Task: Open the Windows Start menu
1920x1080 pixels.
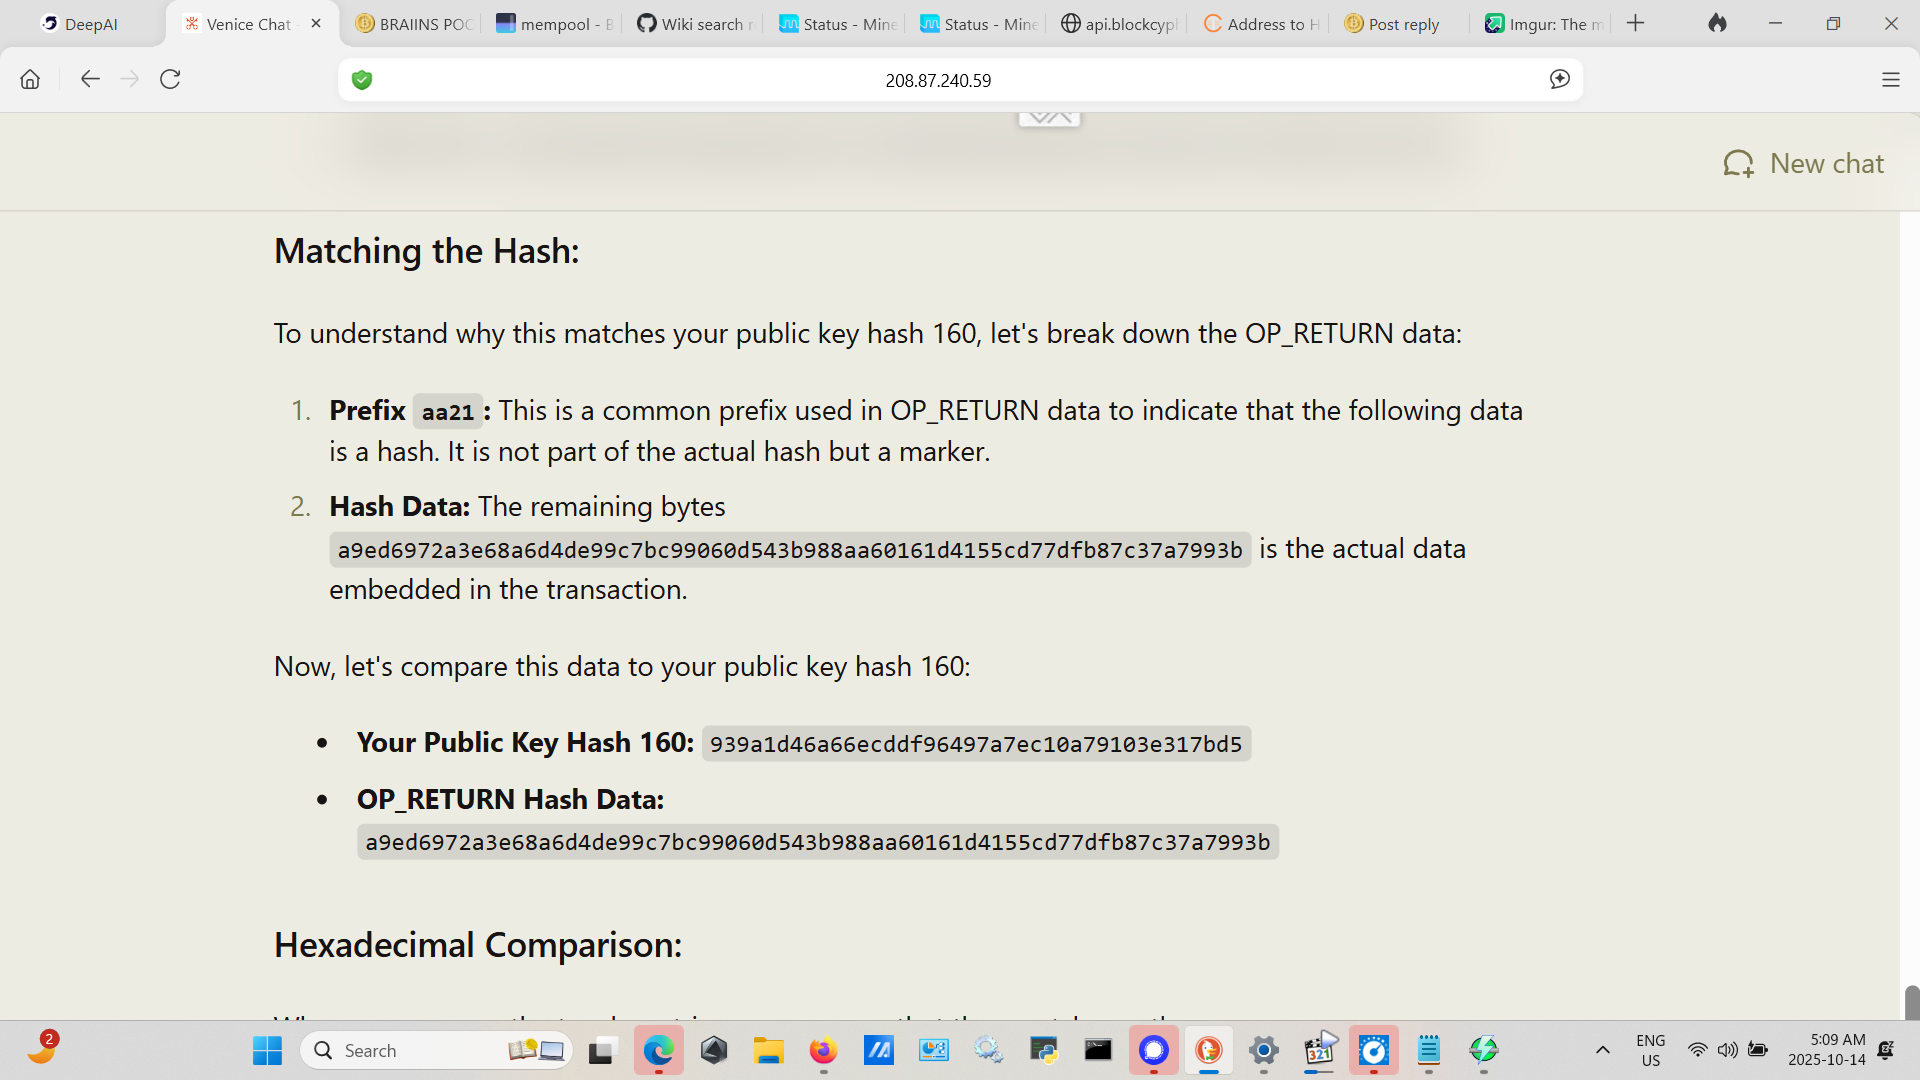Action: [267, 1050]
